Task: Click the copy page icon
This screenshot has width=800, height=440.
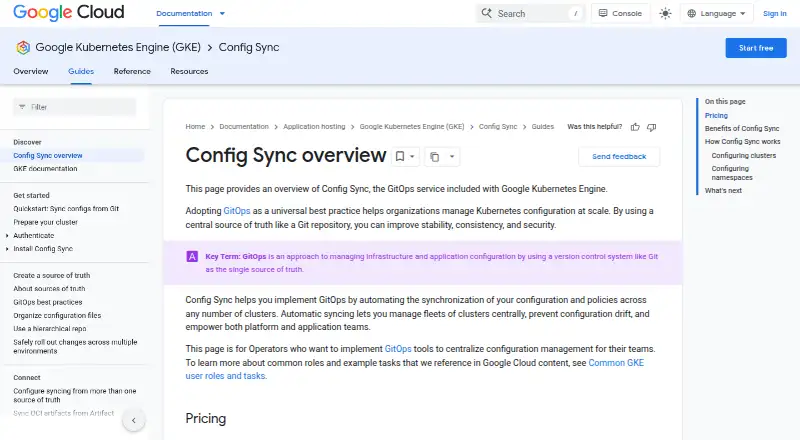Action: [434, 157]
